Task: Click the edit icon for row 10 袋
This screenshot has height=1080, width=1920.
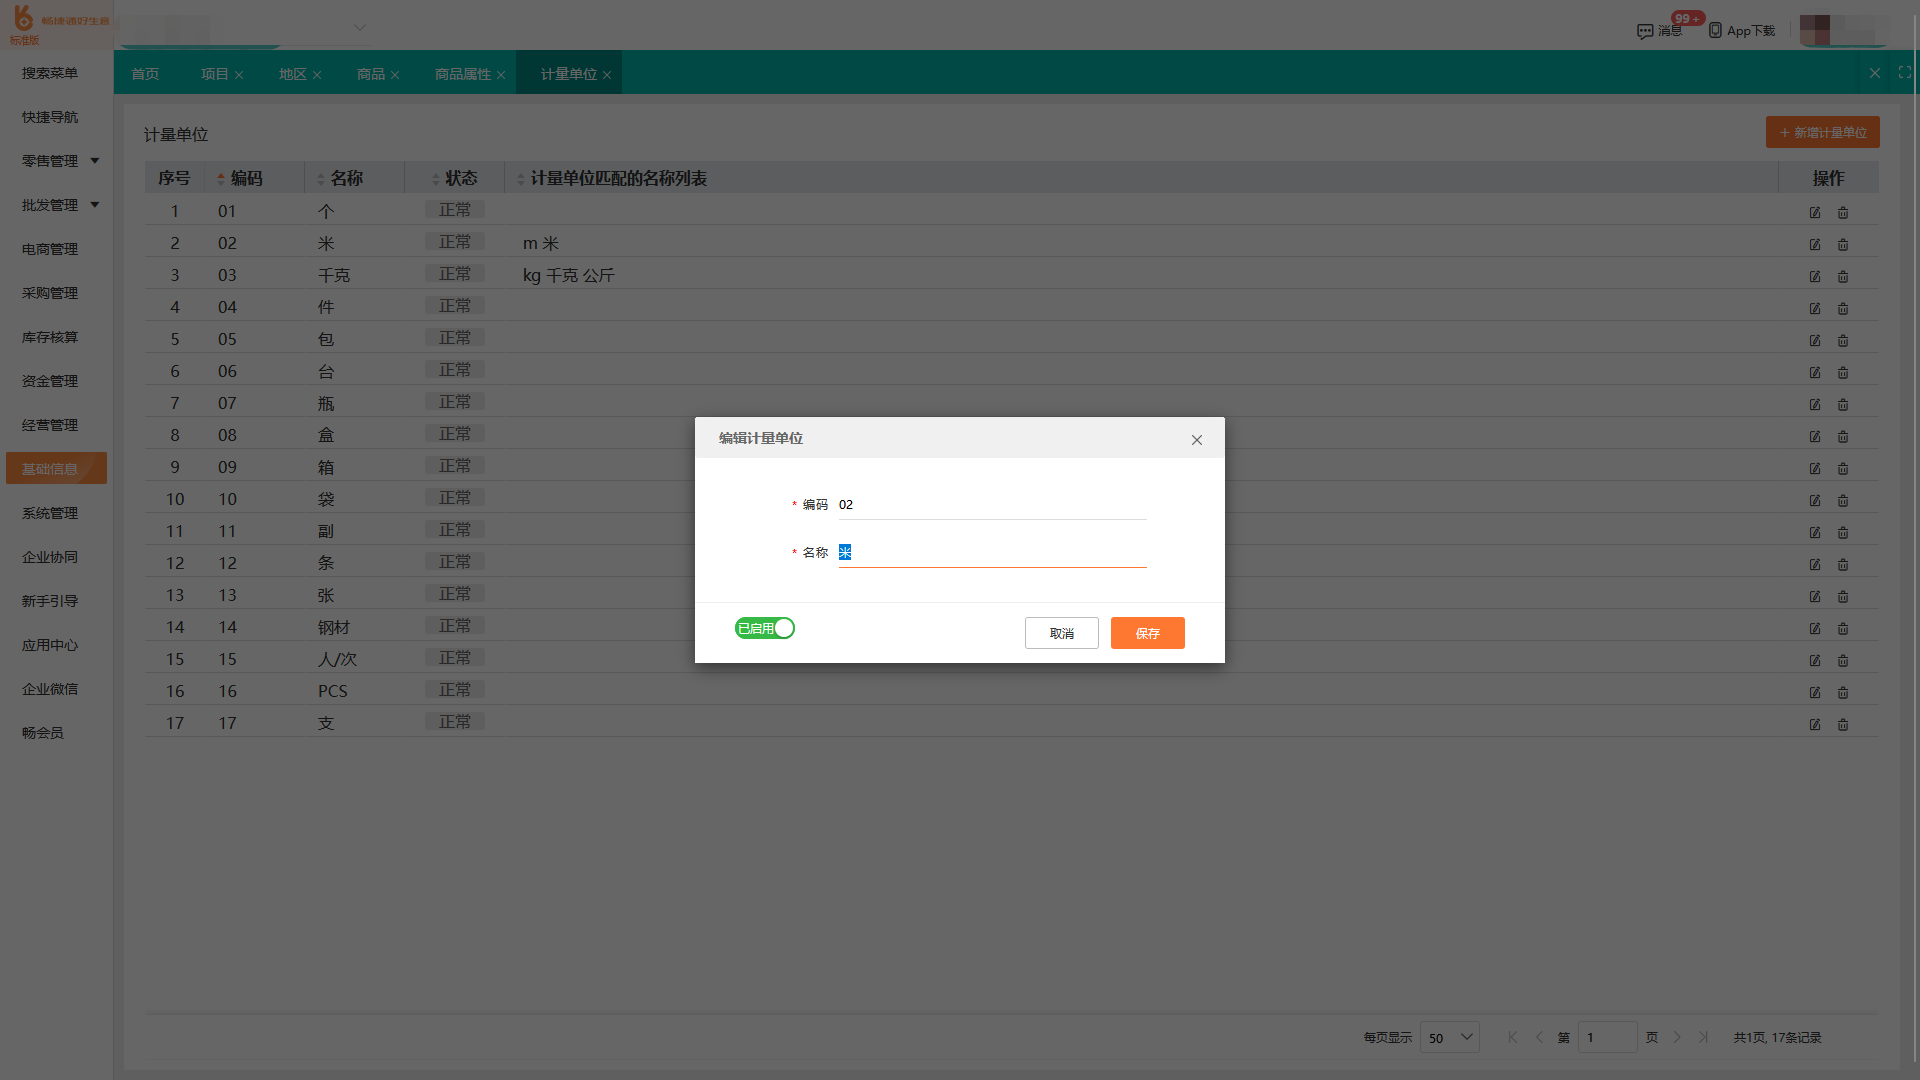Action: click(x=1815, y=500)
